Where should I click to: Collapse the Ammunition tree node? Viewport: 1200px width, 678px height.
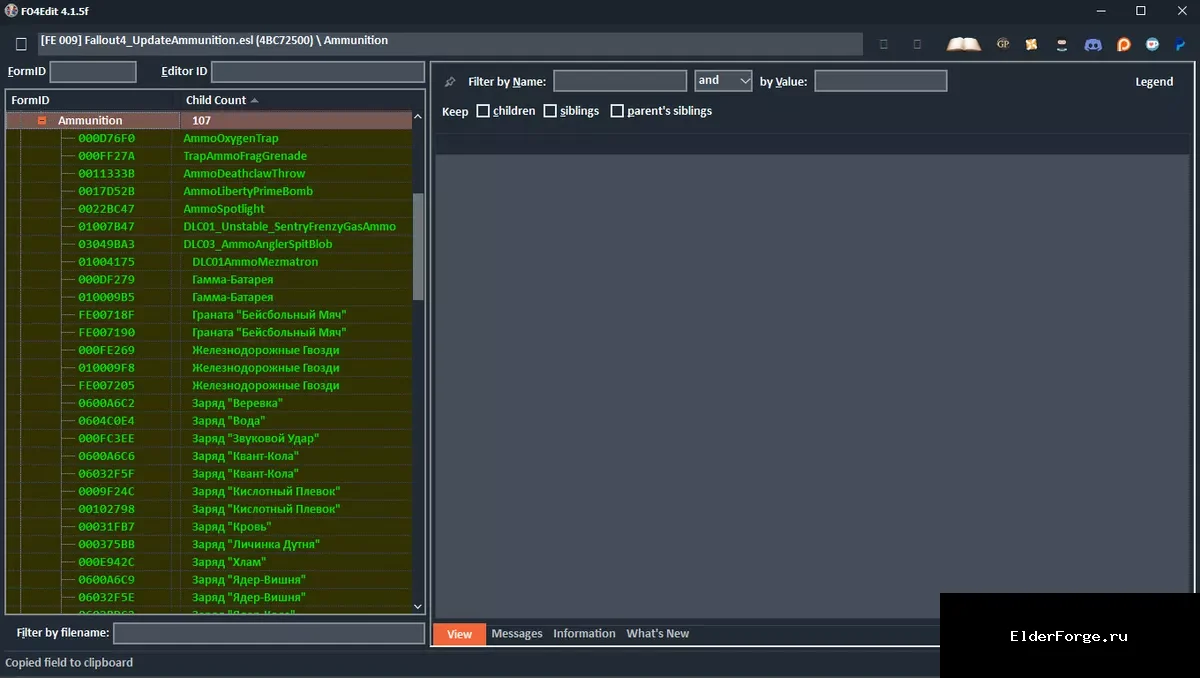42,121
